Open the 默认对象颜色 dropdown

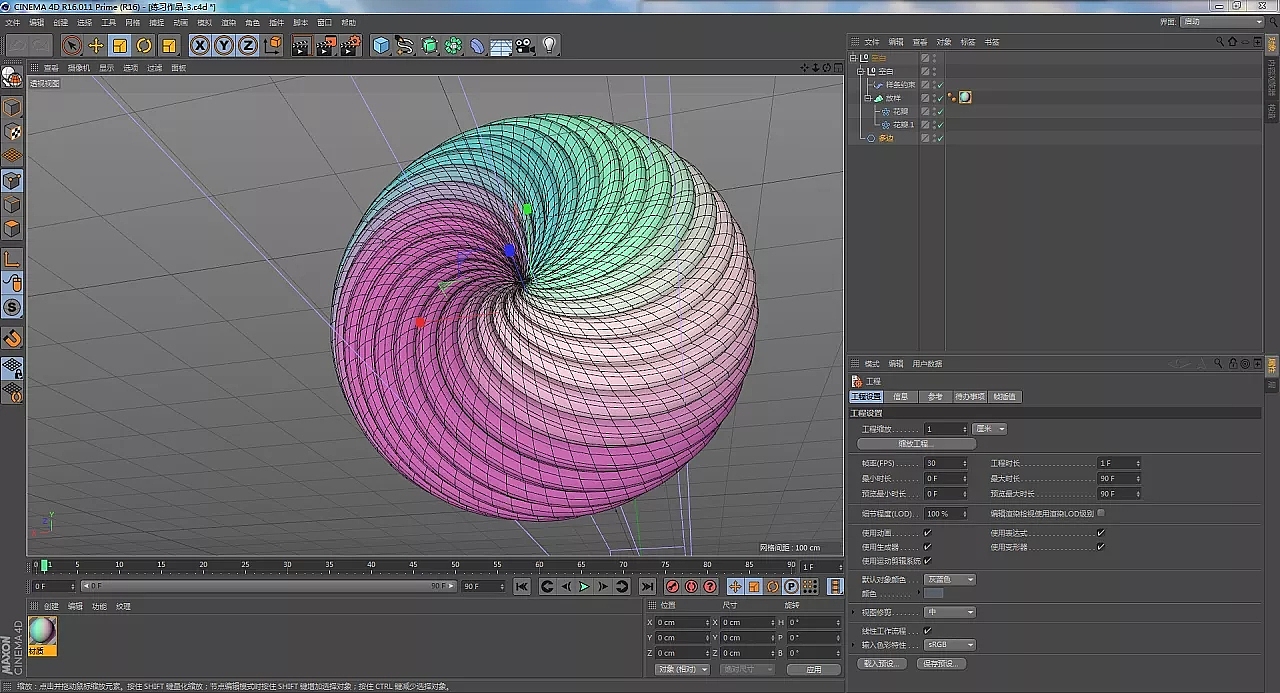pos(949,579)
